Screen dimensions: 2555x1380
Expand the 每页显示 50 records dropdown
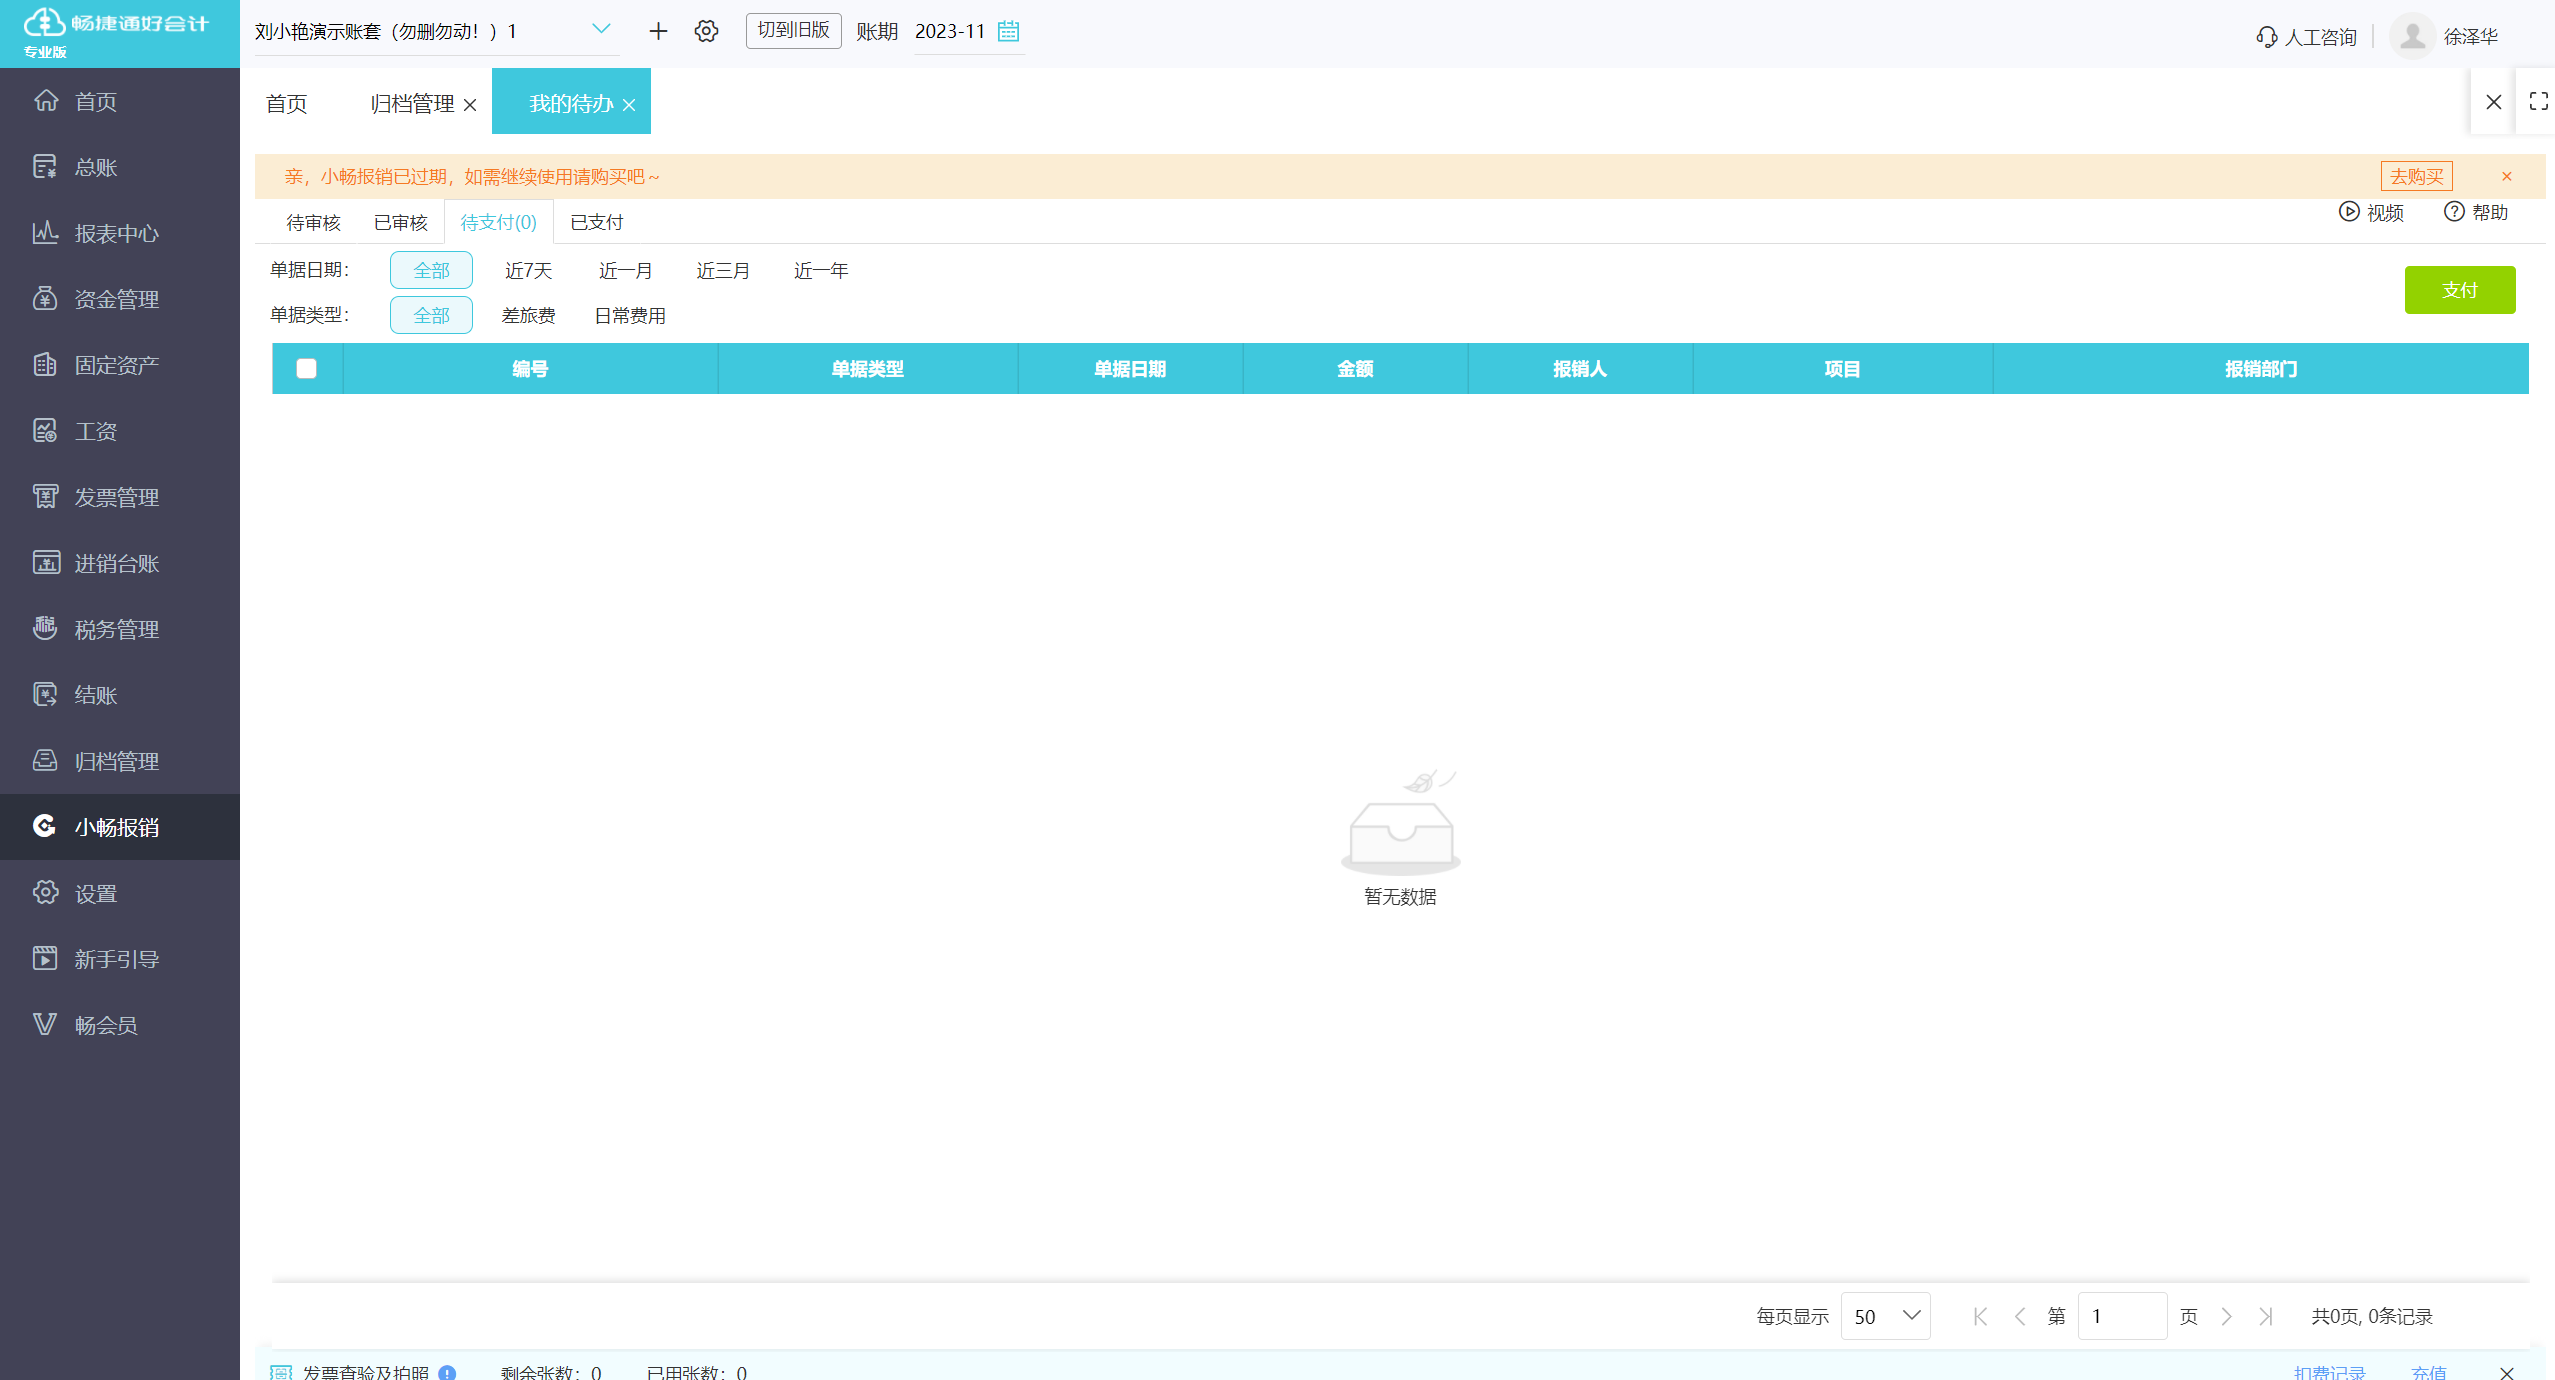click(x=1884, y=1315)
